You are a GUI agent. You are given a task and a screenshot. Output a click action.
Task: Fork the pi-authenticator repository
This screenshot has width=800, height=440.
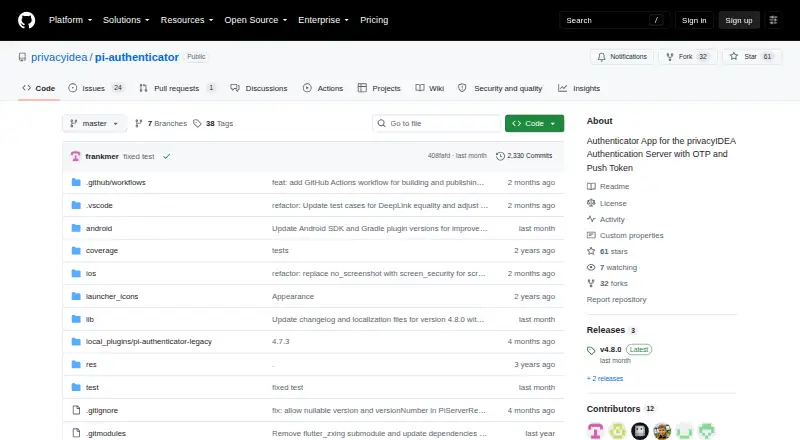(x=687, y=57)
